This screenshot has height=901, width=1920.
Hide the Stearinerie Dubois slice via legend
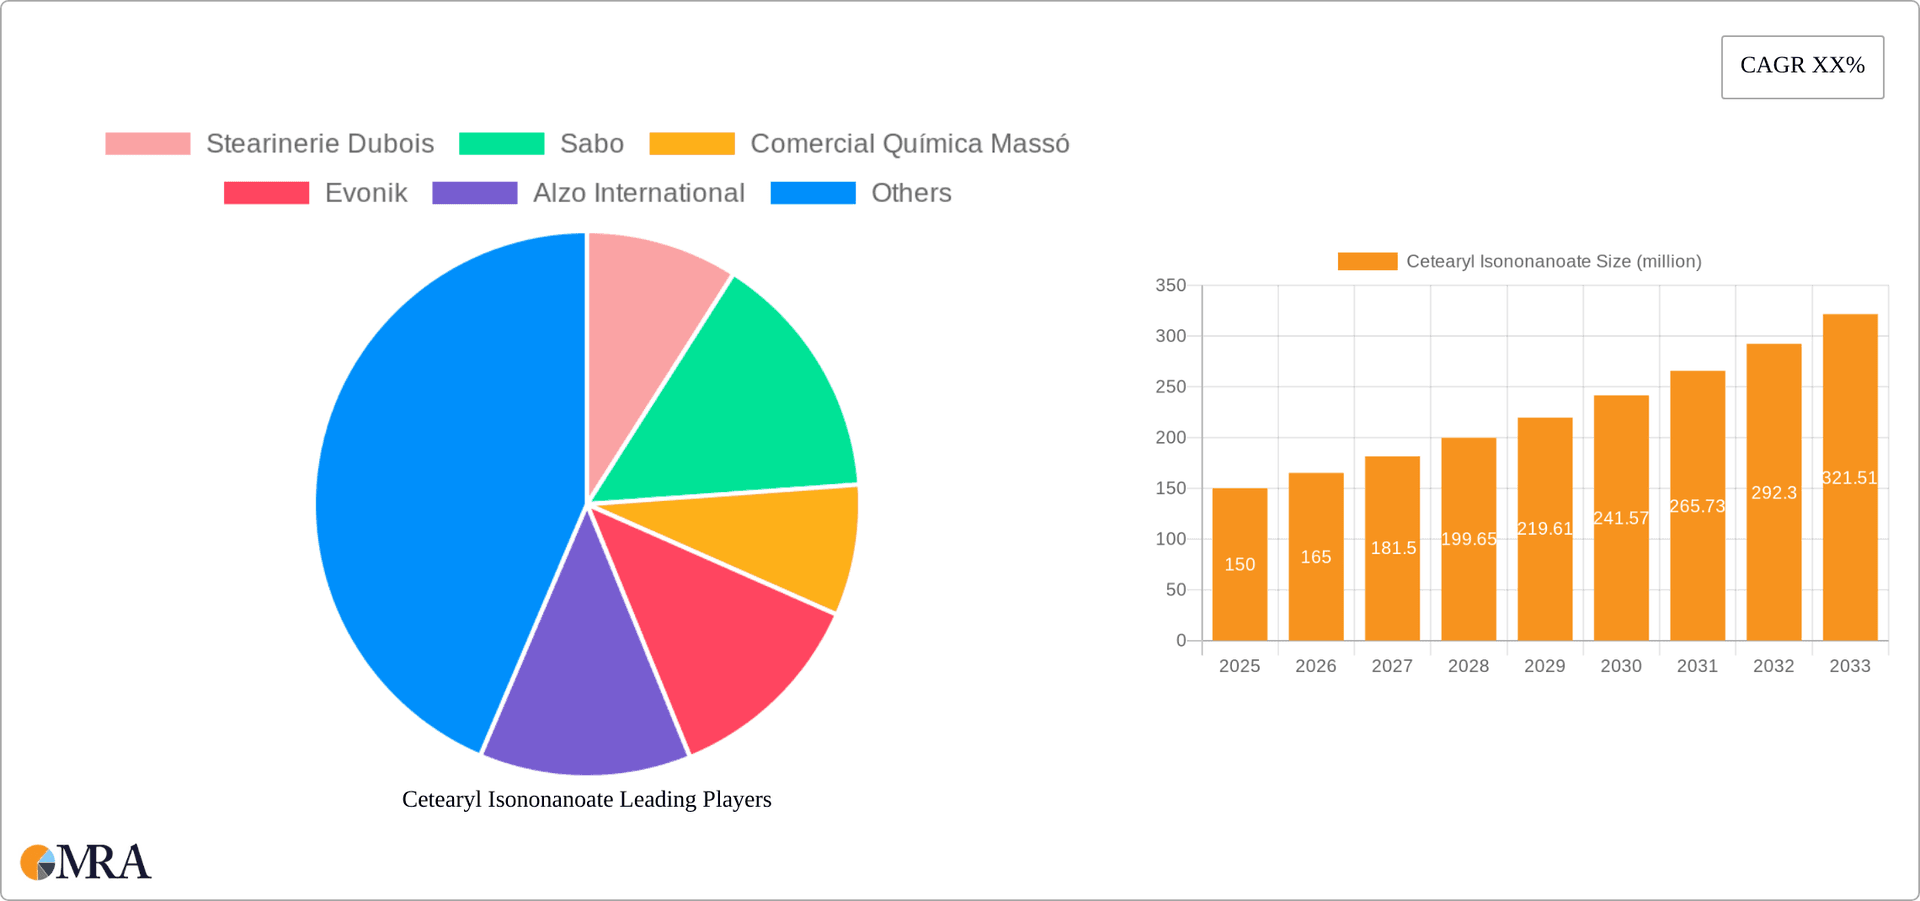pyautogui.click(x=320, y=143)
